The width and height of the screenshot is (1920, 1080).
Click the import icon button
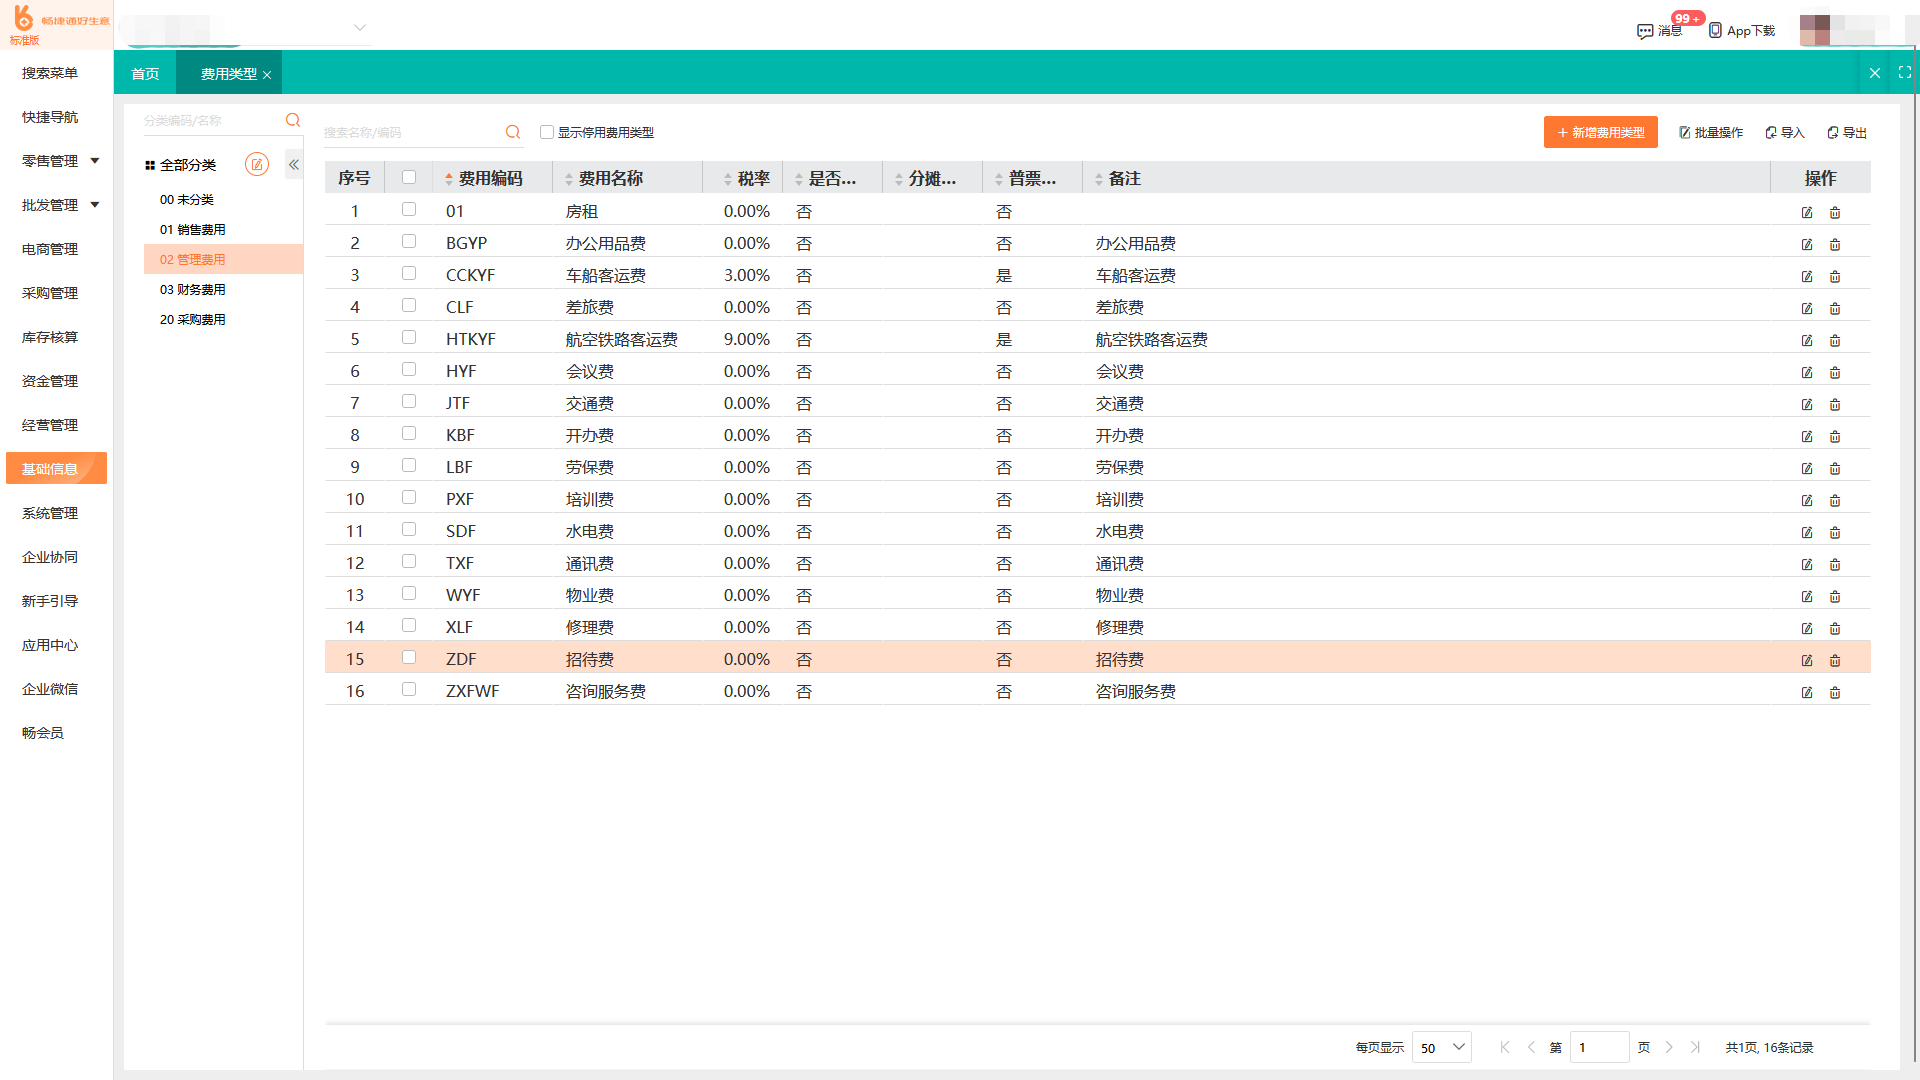click(1788, 131)
